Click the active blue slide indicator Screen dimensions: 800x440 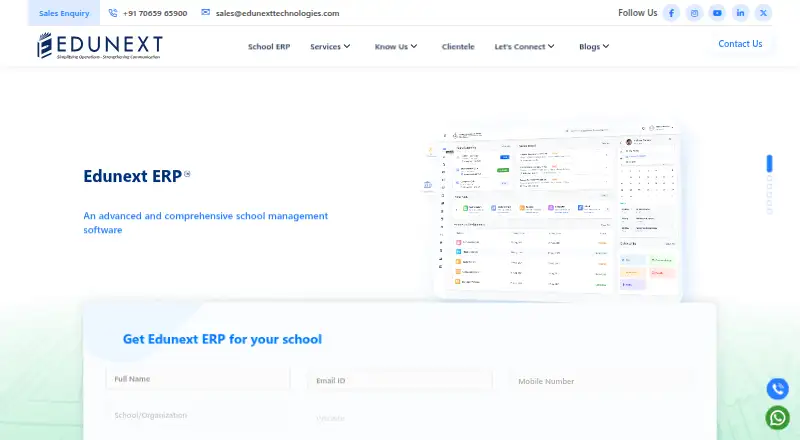point(769,163)
